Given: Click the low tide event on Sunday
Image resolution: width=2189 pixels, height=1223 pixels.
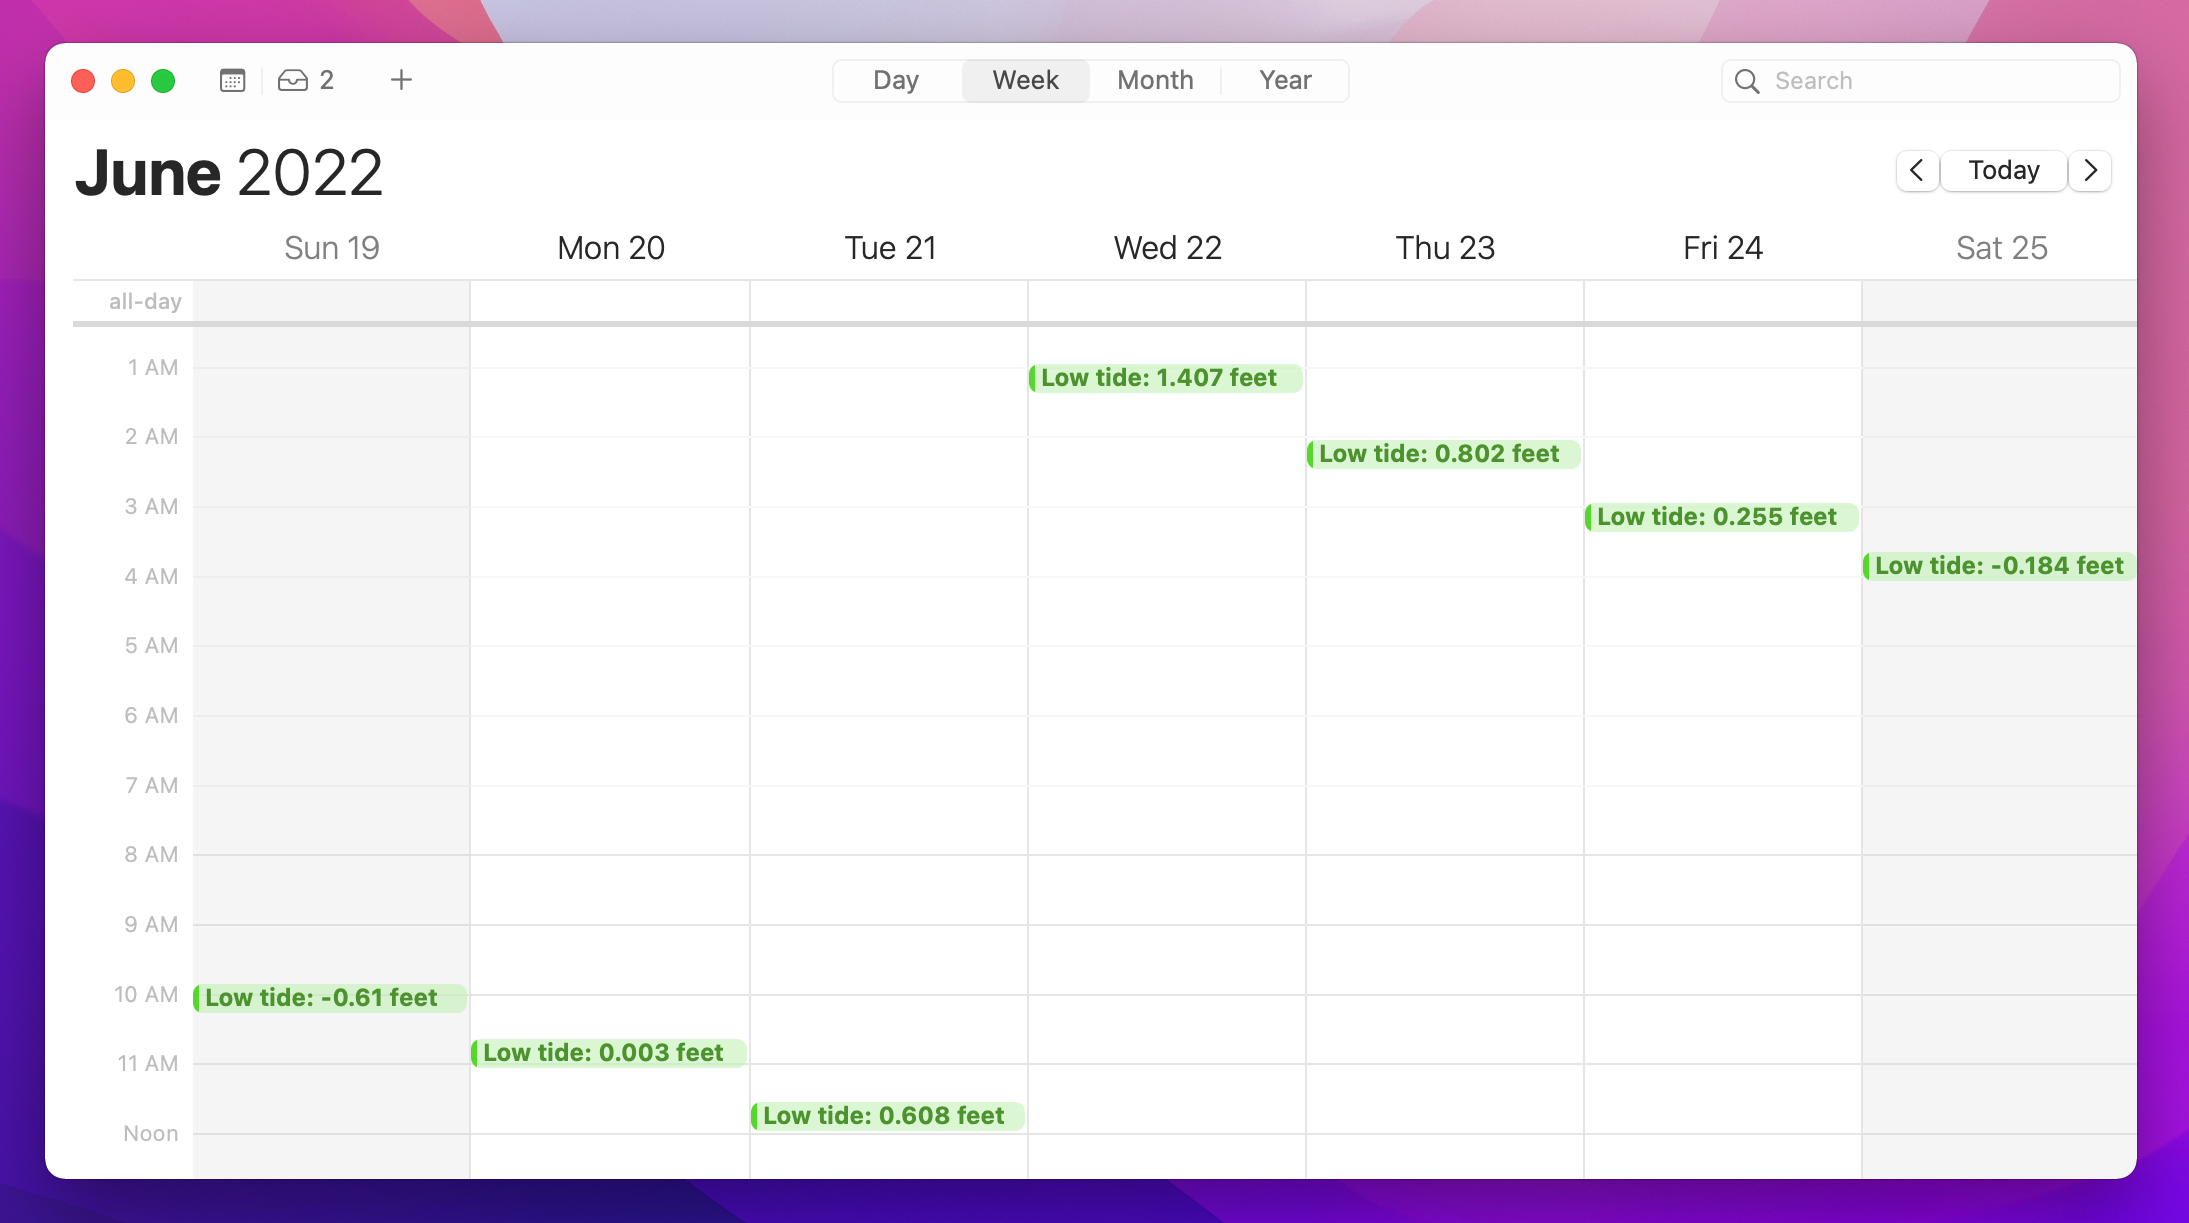Looking at the screenshot, I should [322, 996].
